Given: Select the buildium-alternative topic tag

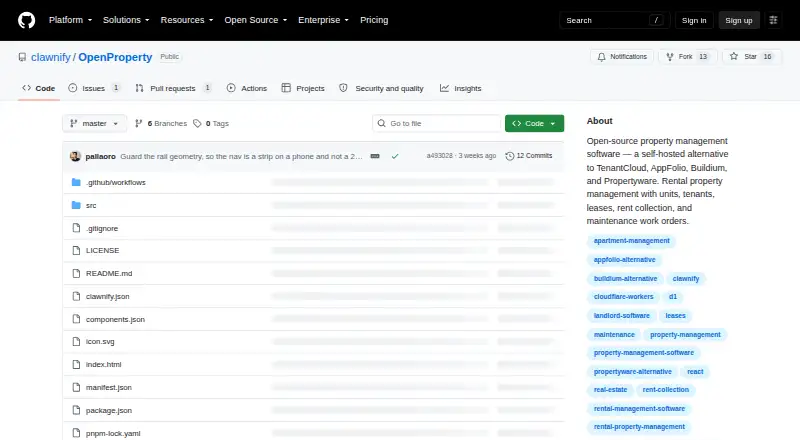Looking at the screenshot, I should coord(626,279).
